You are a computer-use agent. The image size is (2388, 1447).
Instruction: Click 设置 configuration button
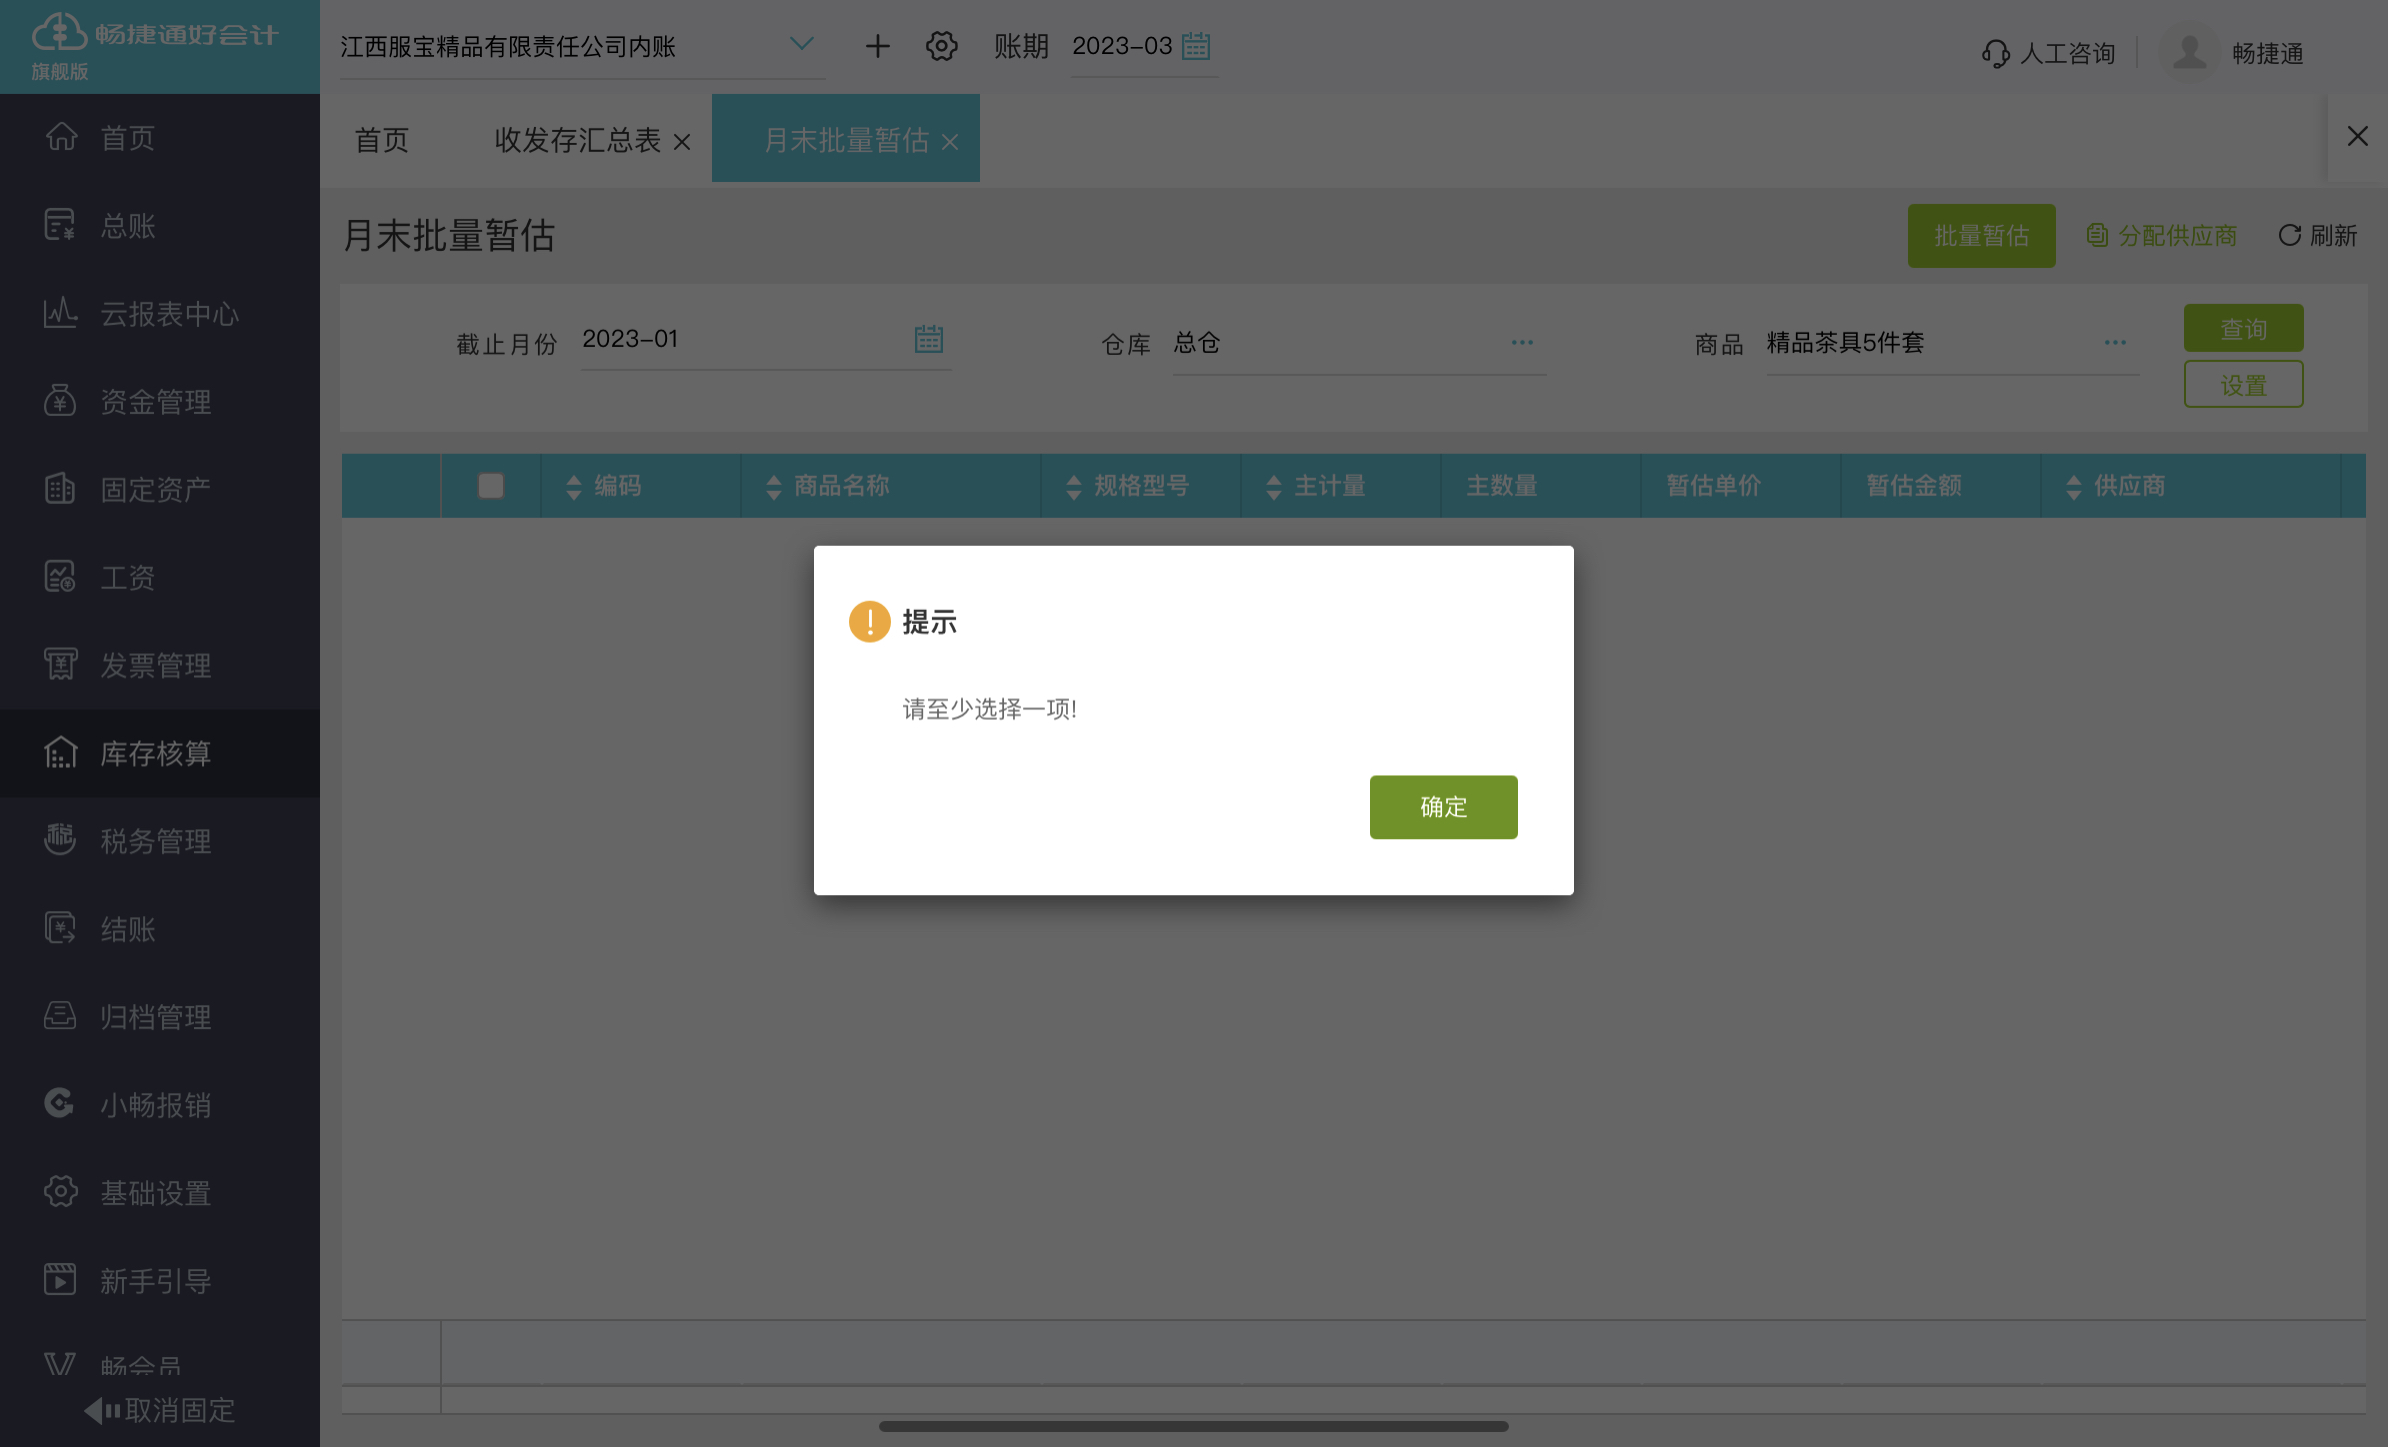coord(2243,384)
